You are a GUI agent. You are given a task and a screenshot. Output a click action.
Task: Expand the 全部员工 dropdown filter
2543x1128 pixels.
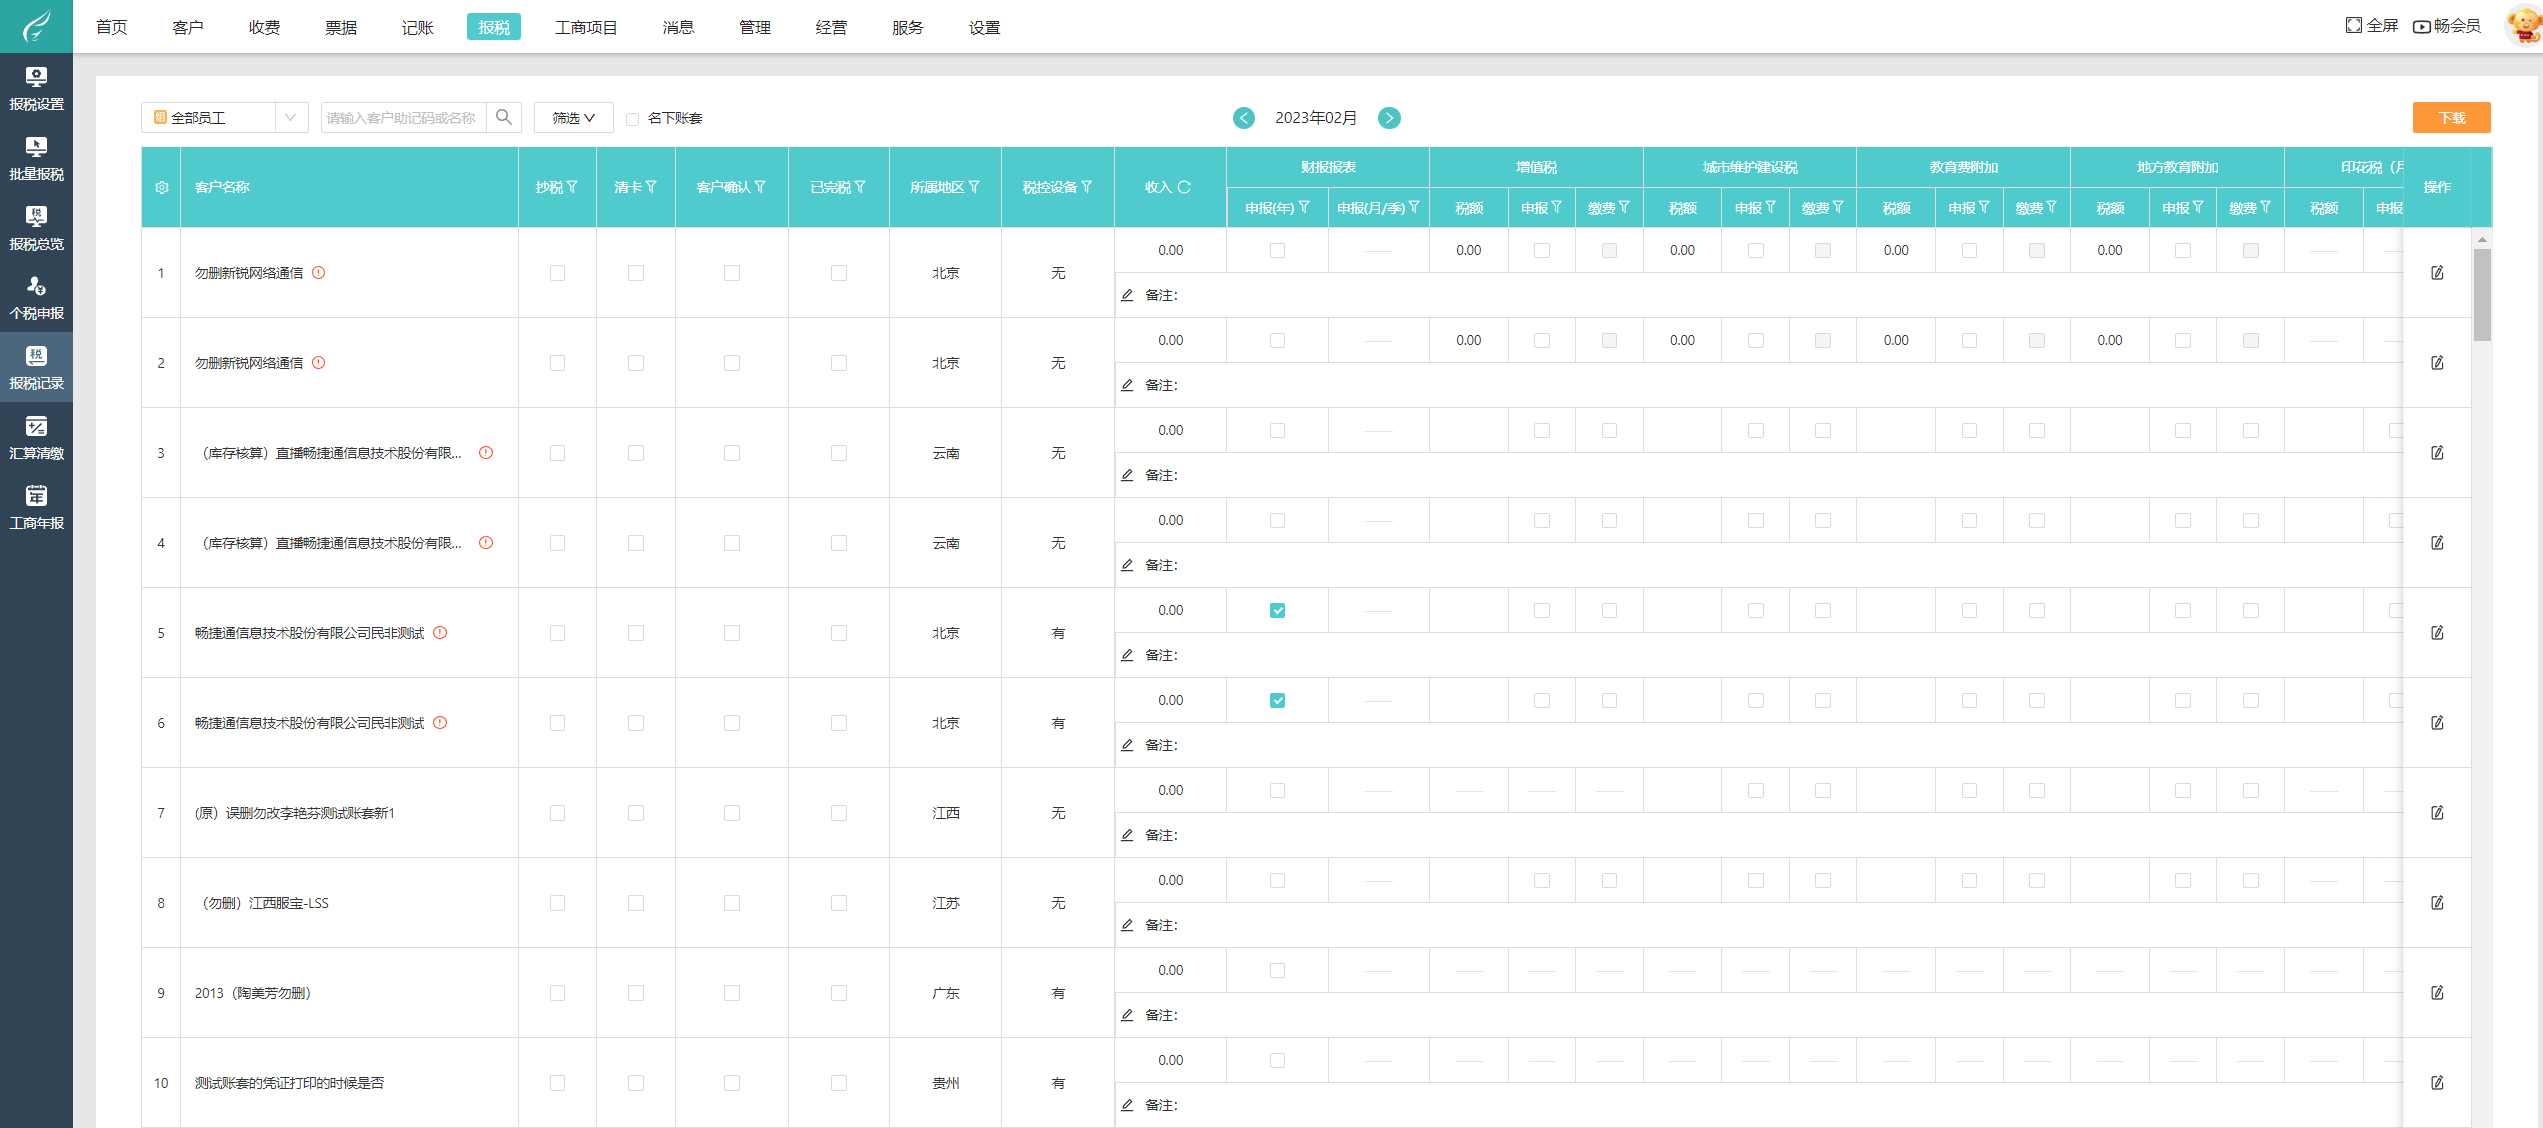(289, 117)
